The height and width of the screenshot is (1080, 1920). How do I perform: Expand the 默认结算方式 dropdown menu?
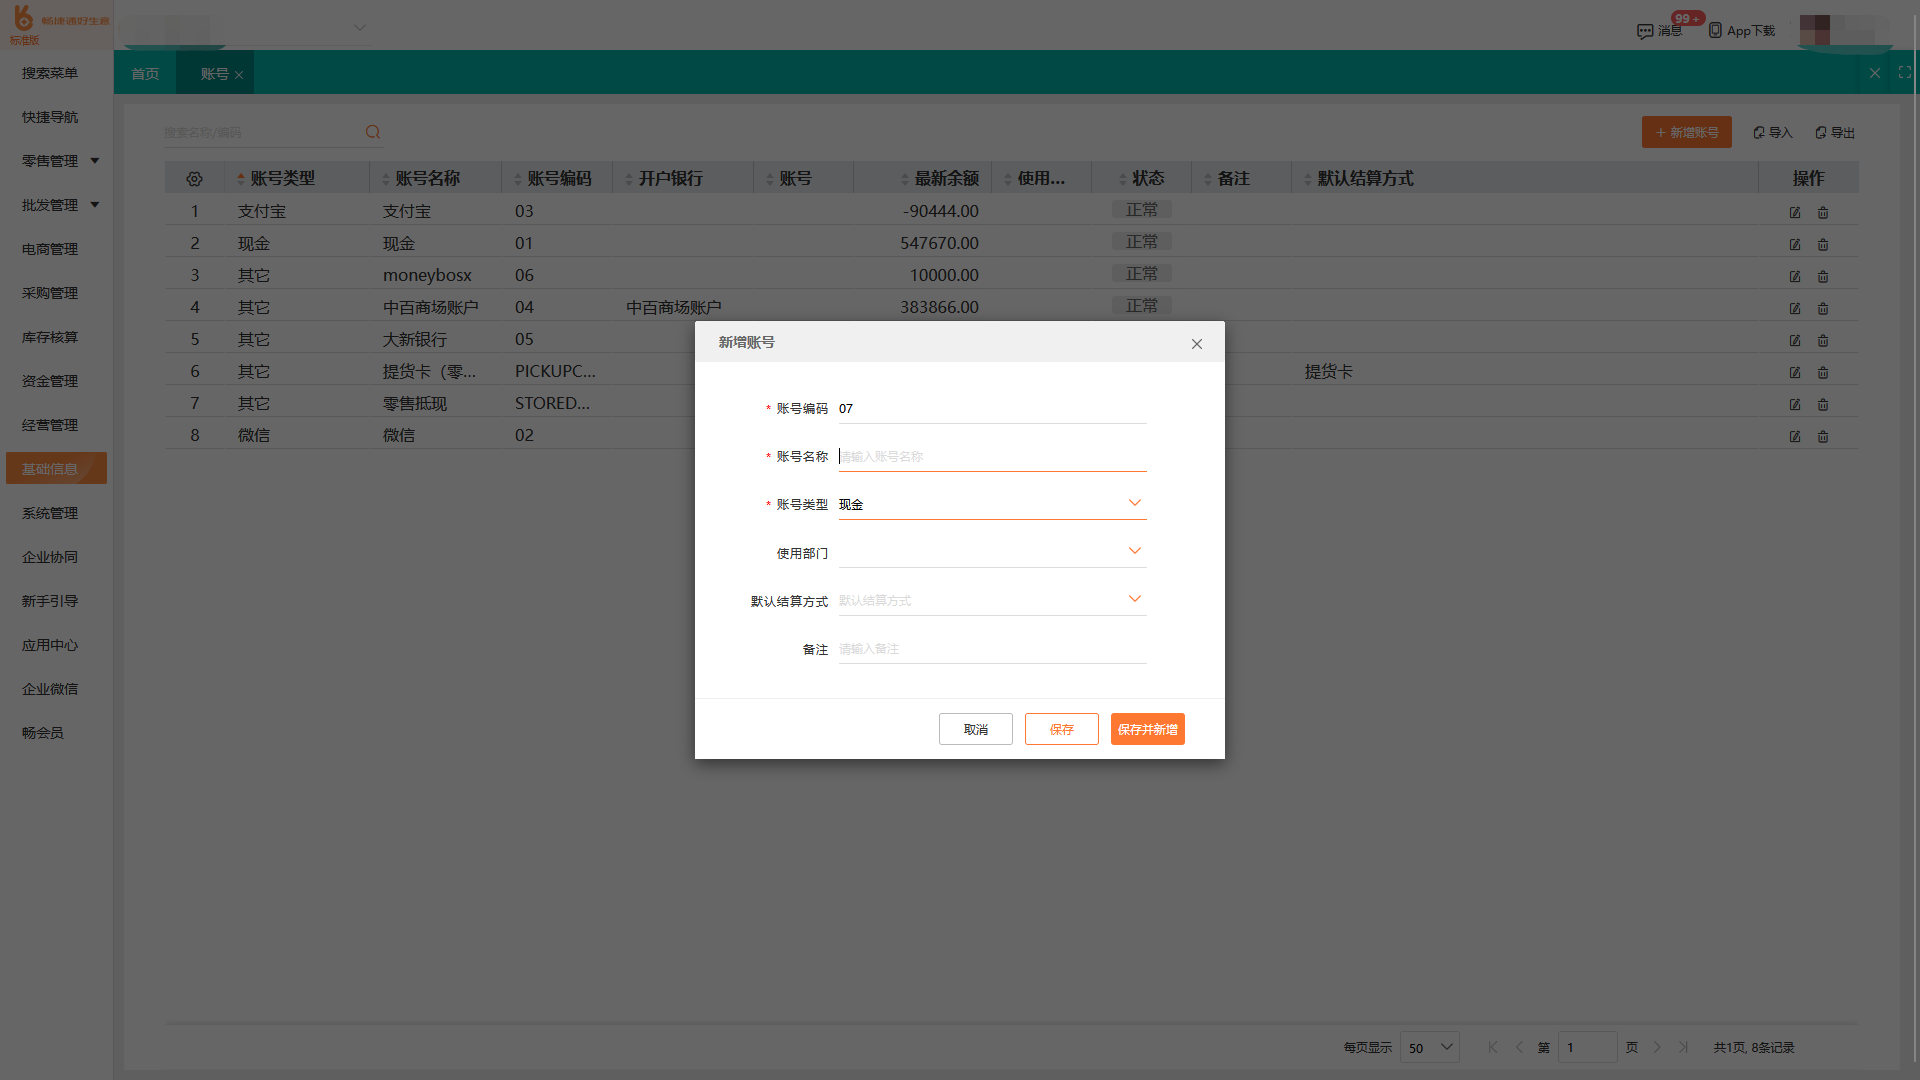[1135, 600]
